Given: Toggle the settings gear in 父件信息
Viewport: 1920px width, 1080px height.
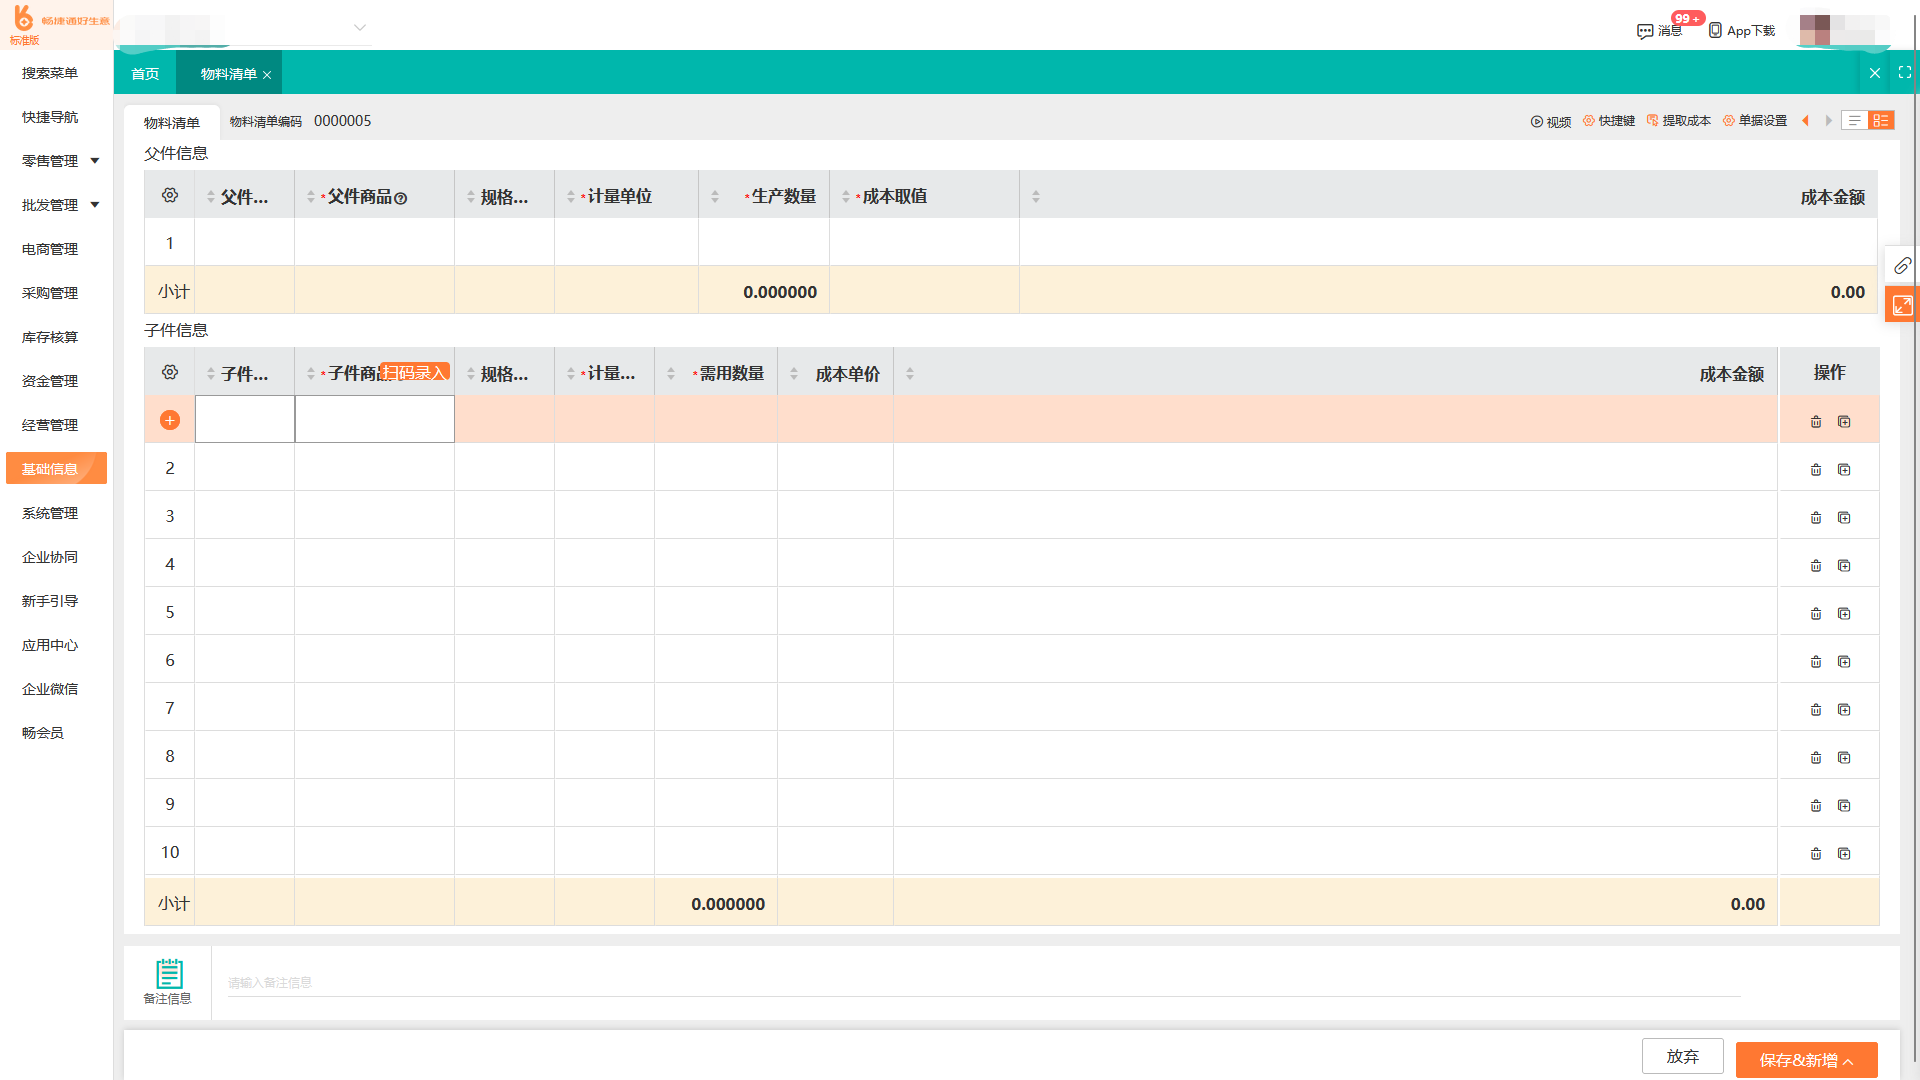Looking at the screenshot, I should (167, 195).
